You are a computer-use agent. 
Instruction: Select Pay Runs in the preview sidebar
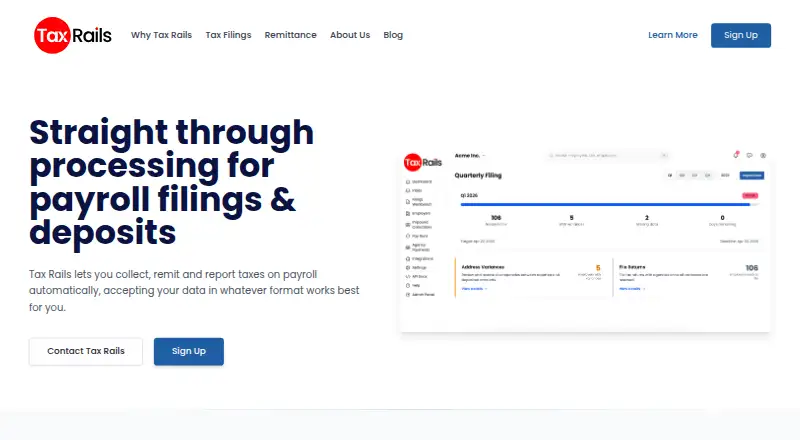(x=417, y=236)
